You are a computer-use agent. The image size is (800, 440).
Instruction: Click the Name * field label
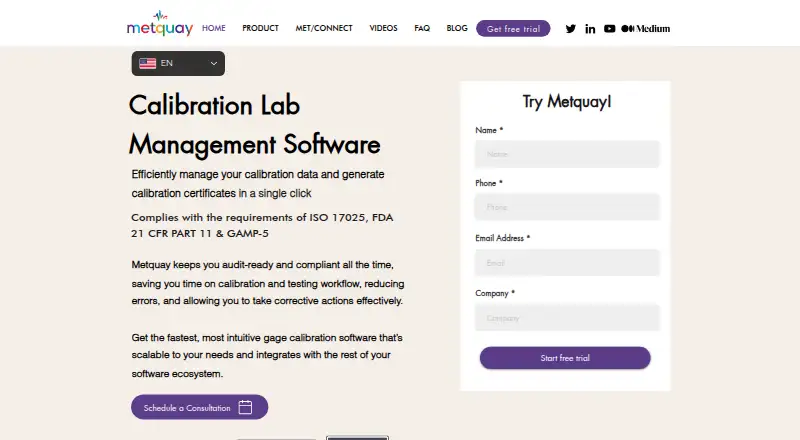489,130
